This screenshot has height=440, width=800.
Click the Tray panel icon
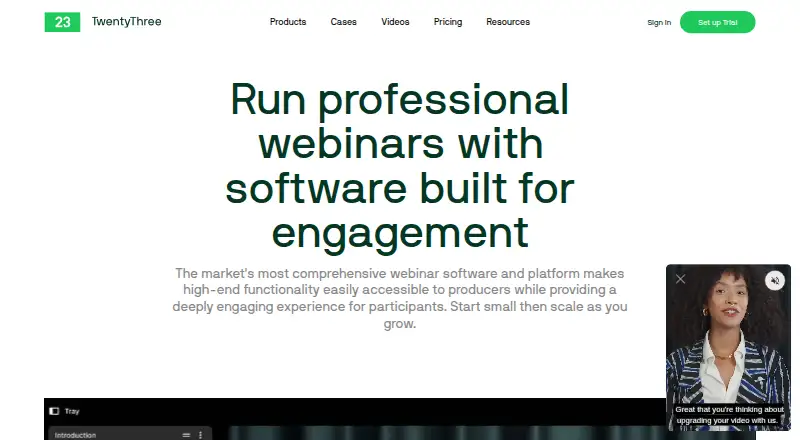click(x=54, y=411)
